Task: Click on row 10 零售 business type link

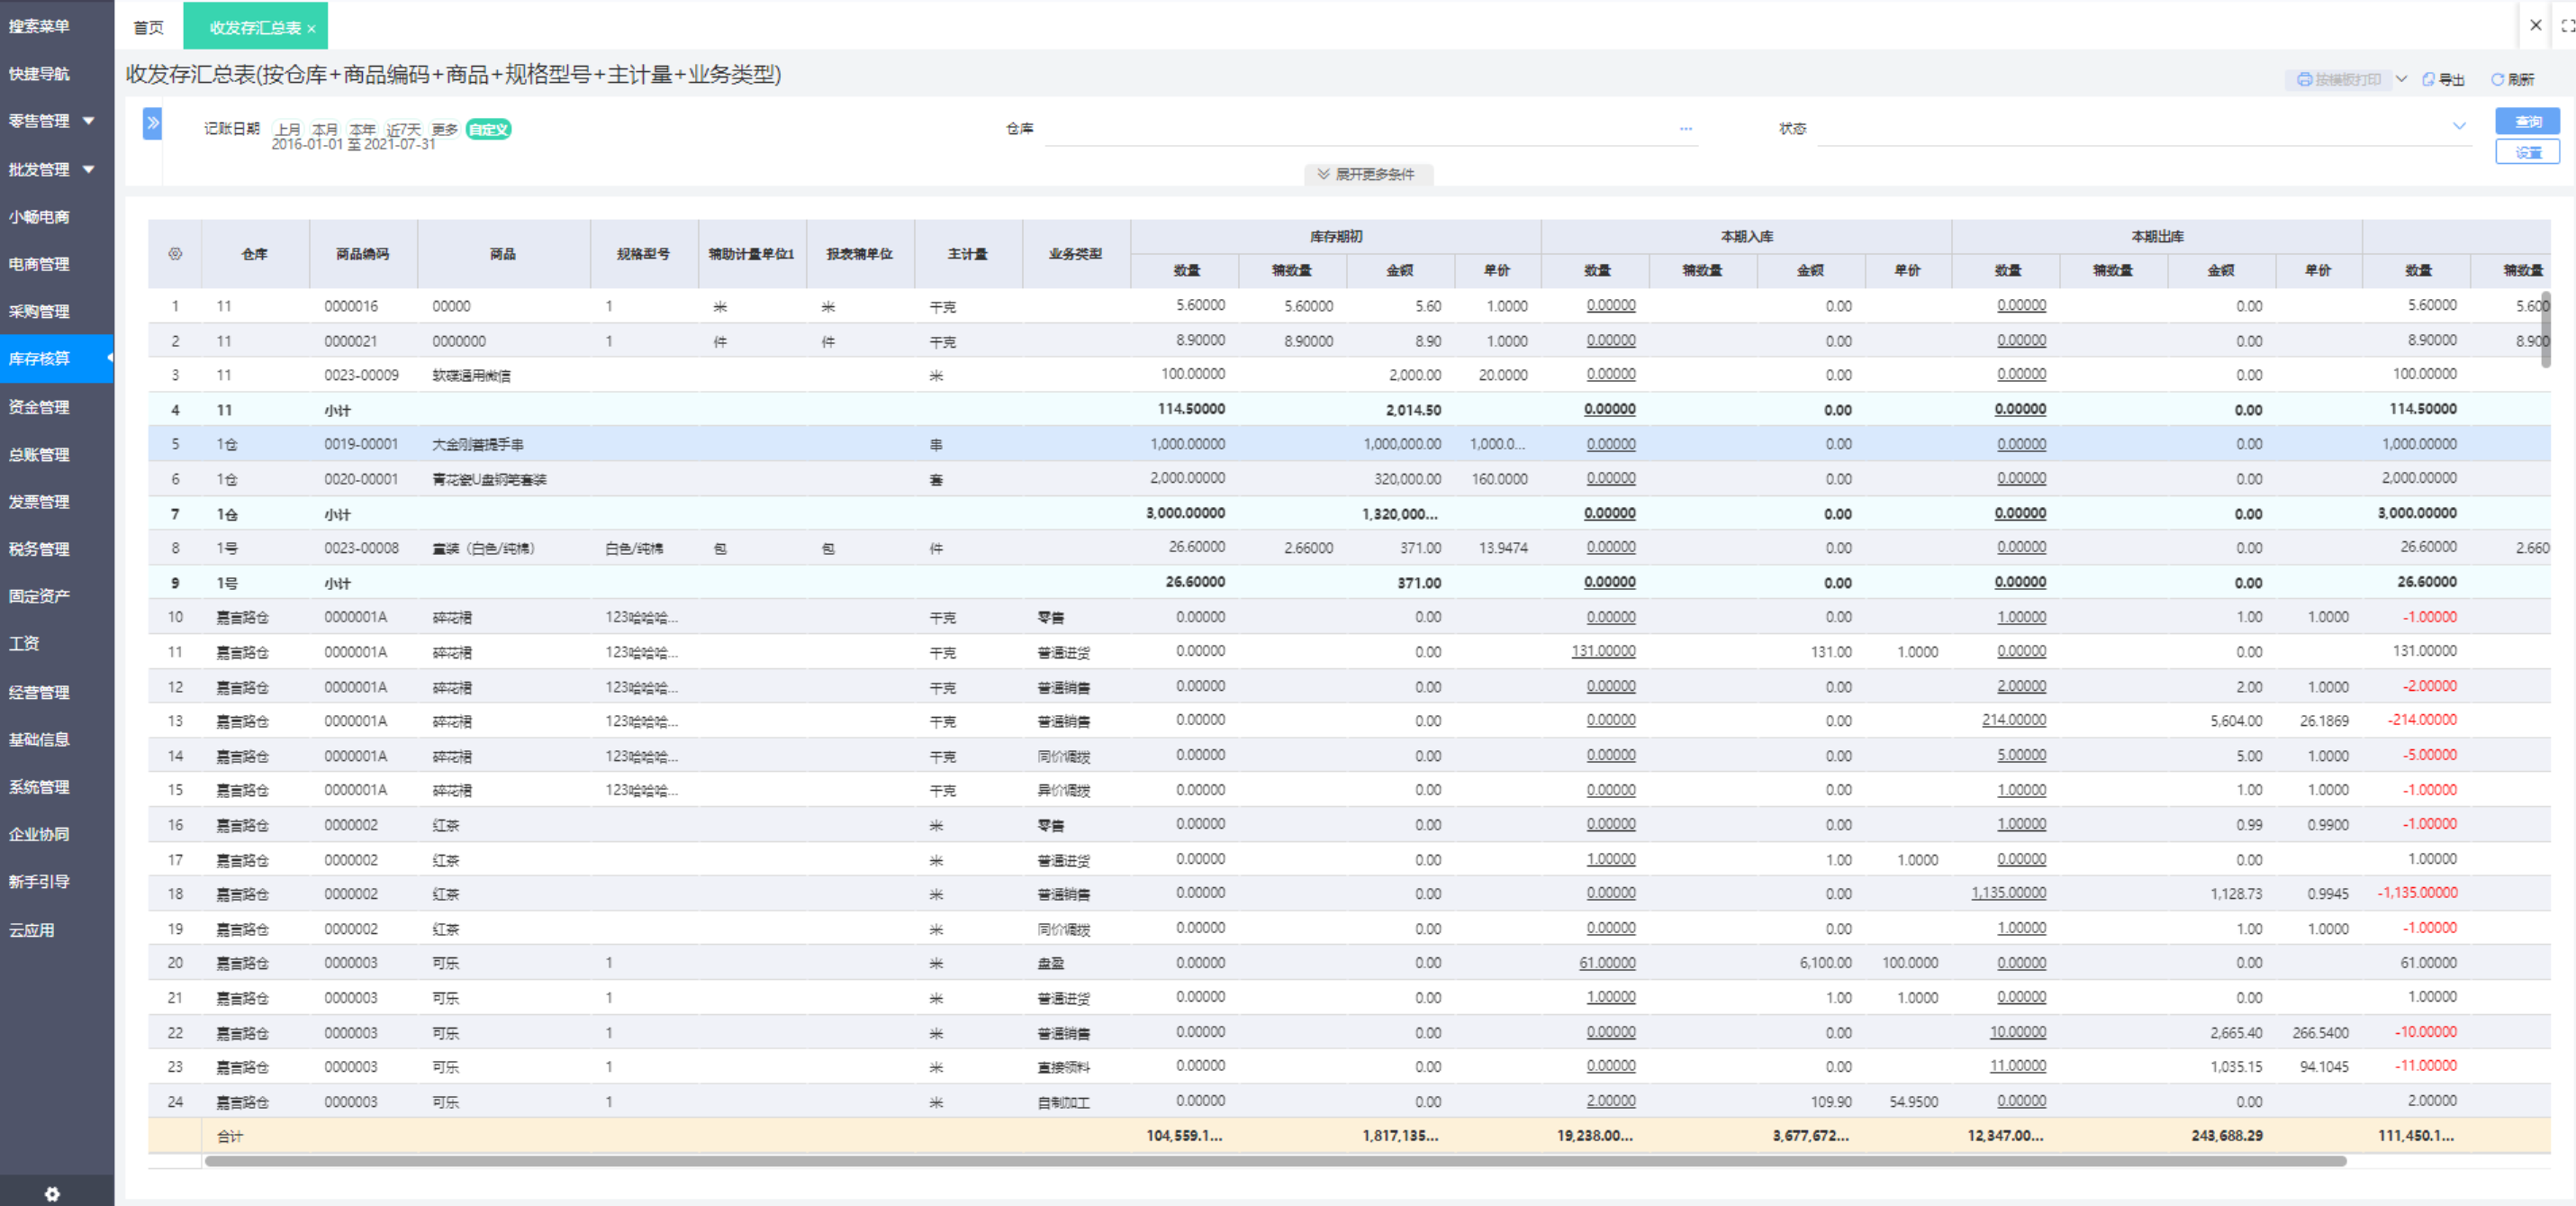Action: 1052,616
